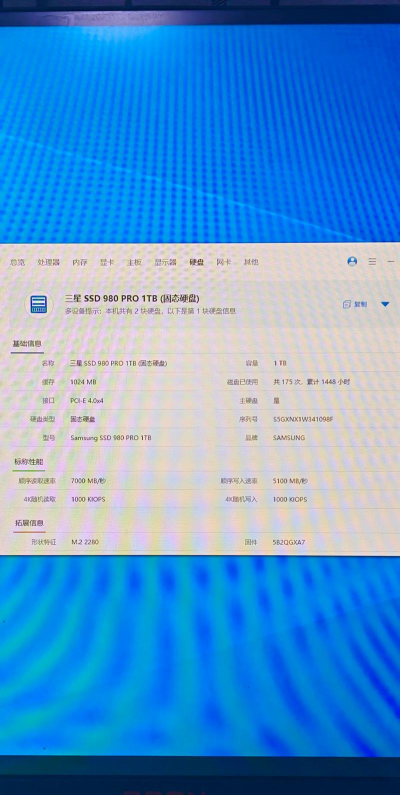400x795 pixels.
Task: Click the firmware value 5B2QGXA7
Action: (x=289, y=542)
